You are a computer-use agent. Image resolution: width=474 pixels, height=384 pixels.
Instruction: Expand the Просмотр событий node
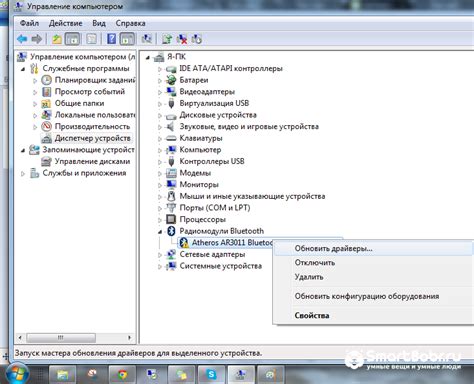click(x=35, y=92)
